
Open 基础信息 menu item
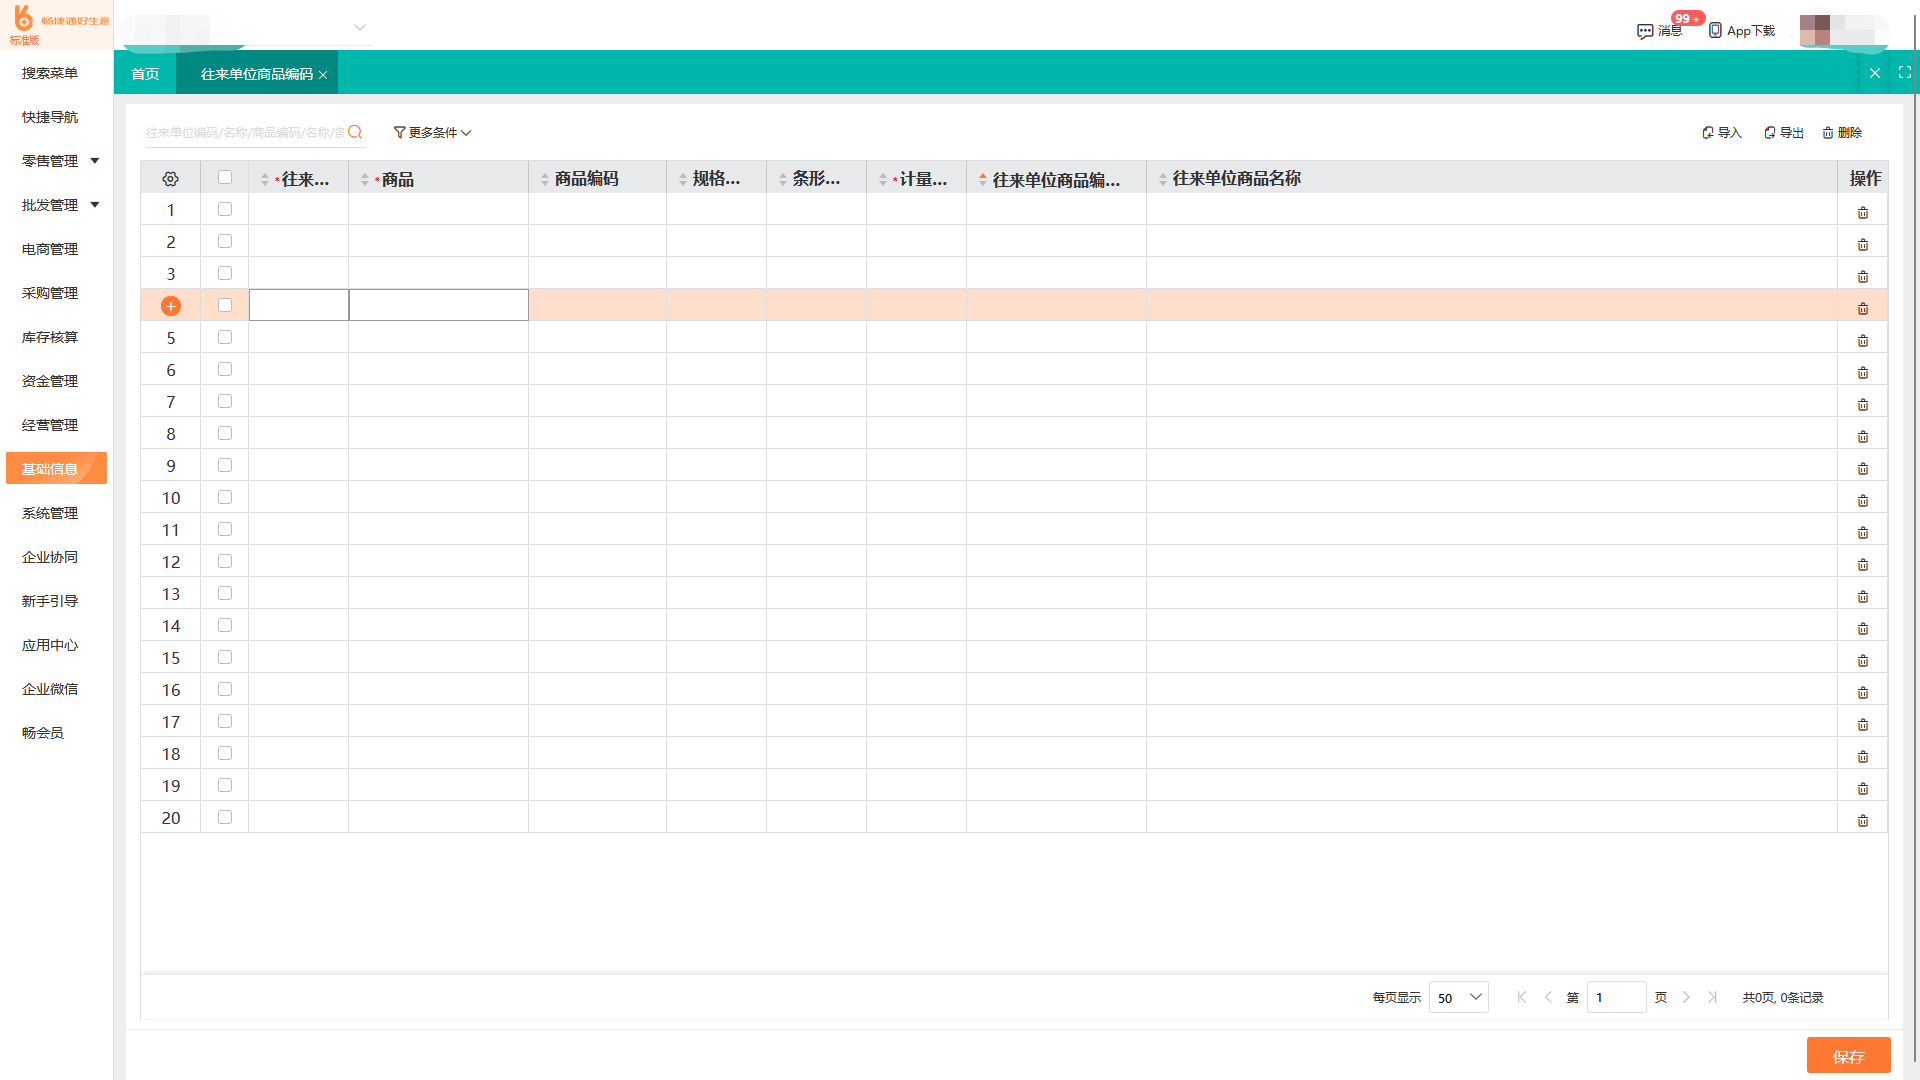click(51, 468)
